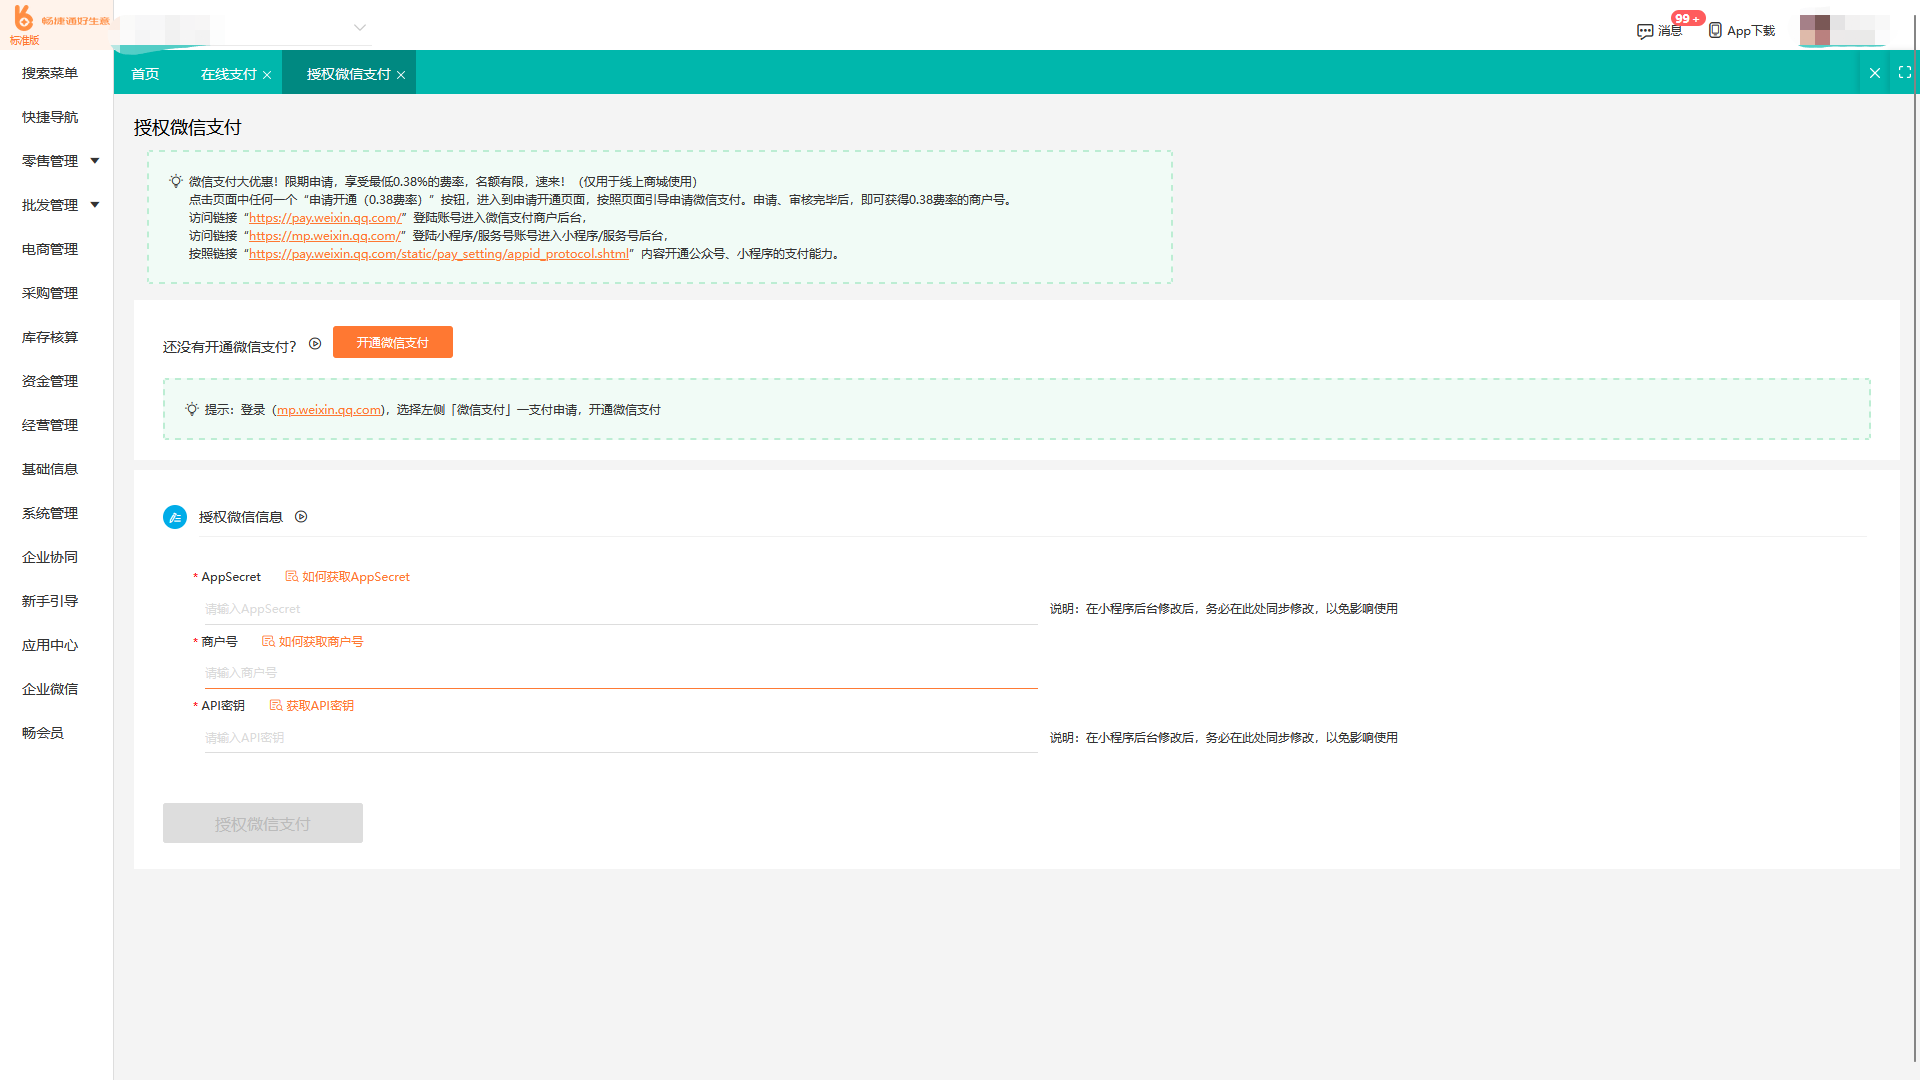Click 授权微信支付 tab
1920x1080 pixels.
click(x=348, y=74)
